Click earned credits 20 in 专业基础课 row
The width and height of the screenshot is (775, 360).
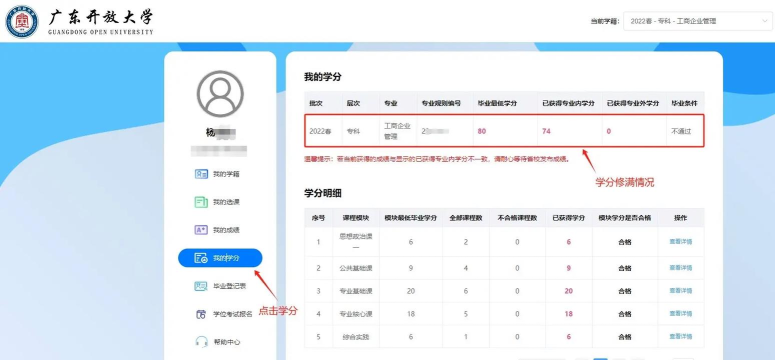[x=568, y=291]
